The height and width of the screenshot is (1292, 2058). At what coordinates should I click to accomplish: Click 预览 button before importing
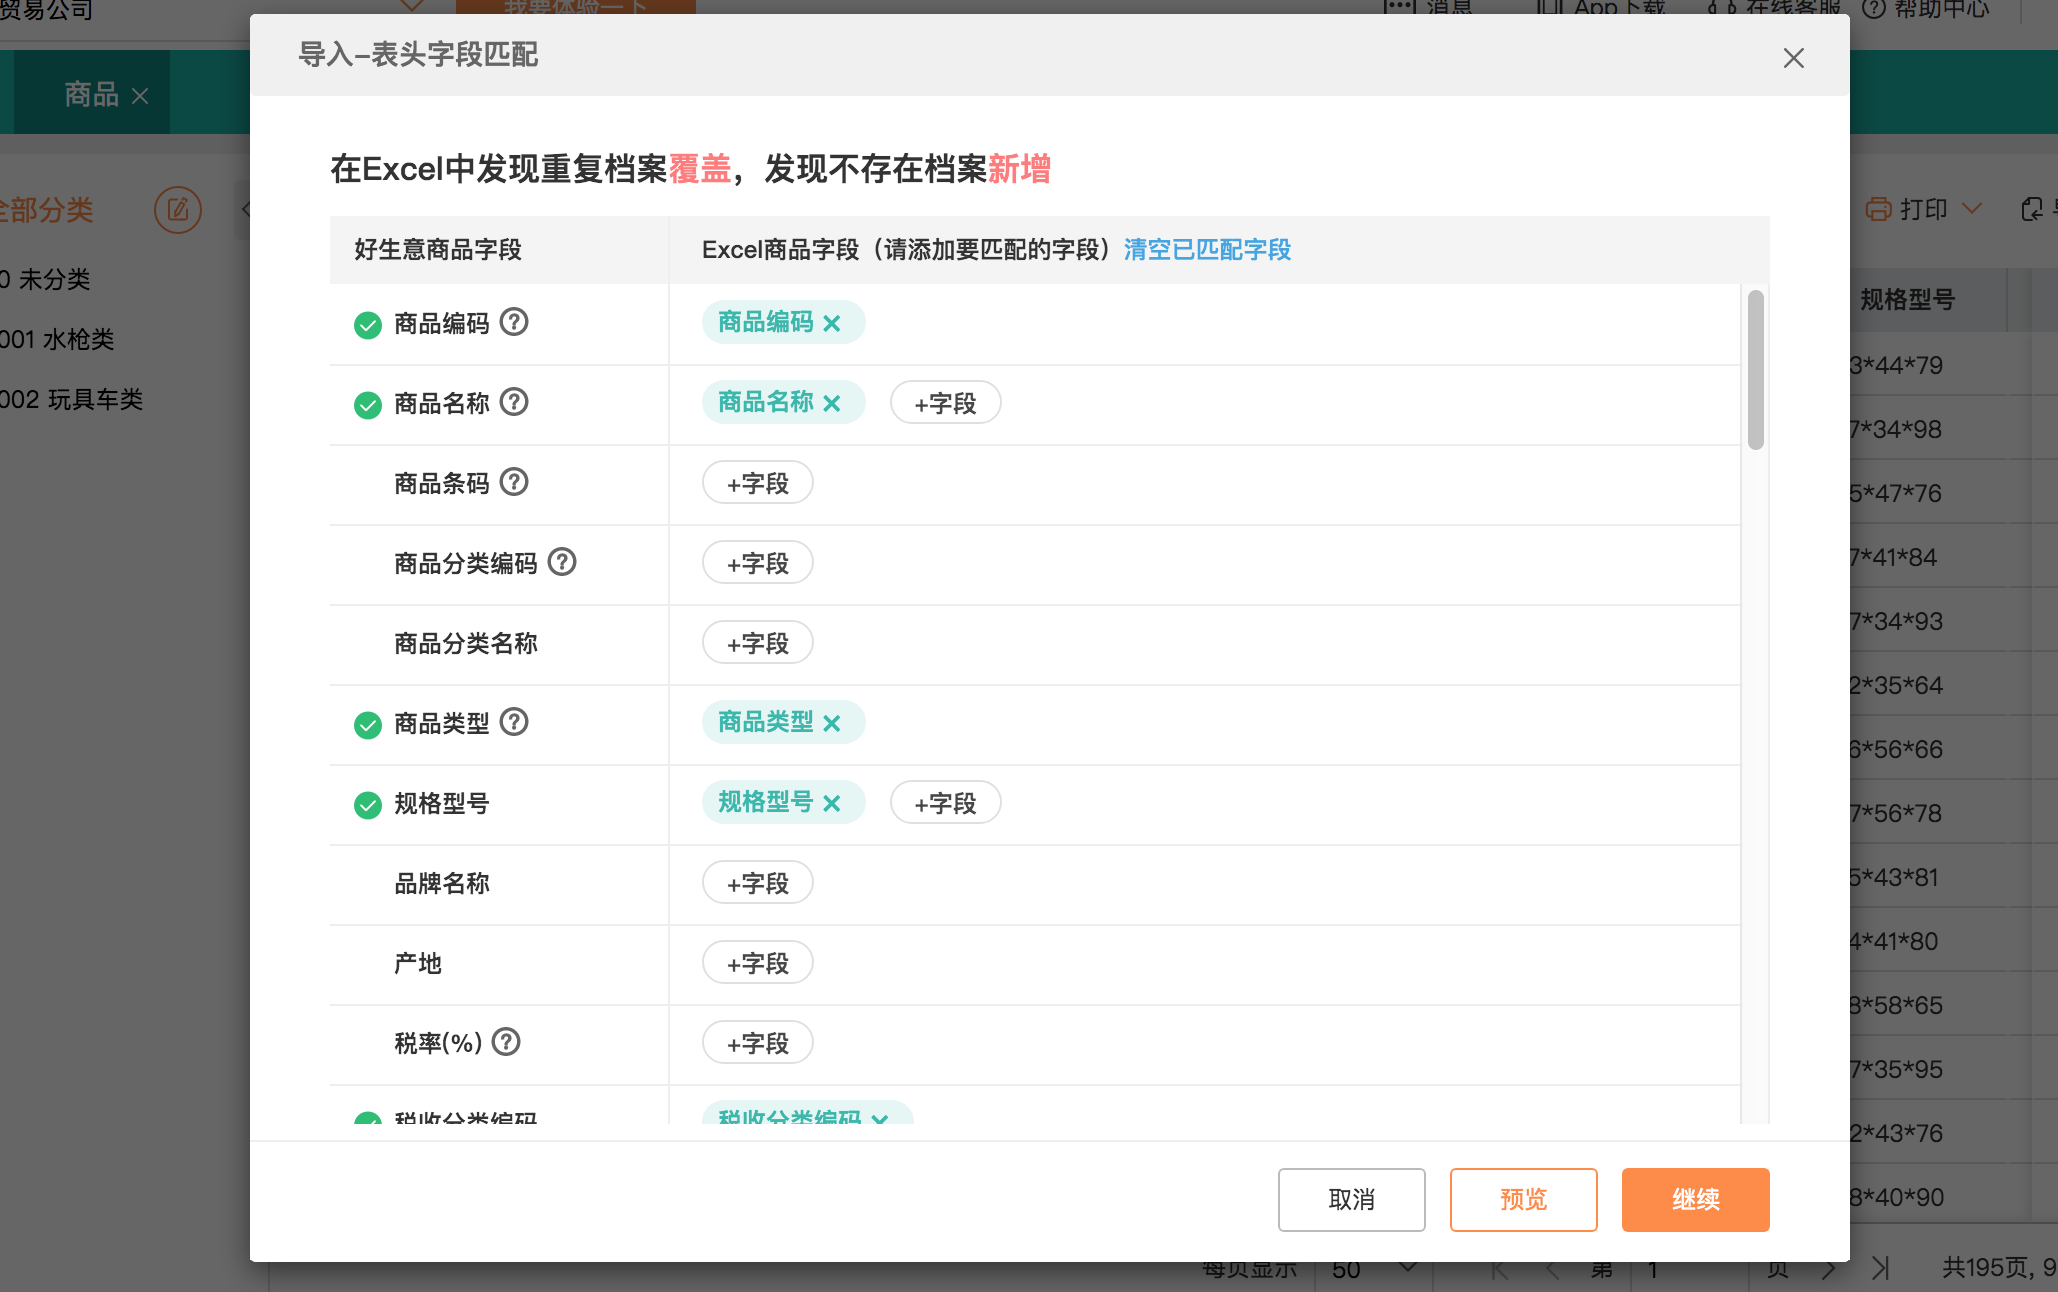click(x=1524, y=1198)
